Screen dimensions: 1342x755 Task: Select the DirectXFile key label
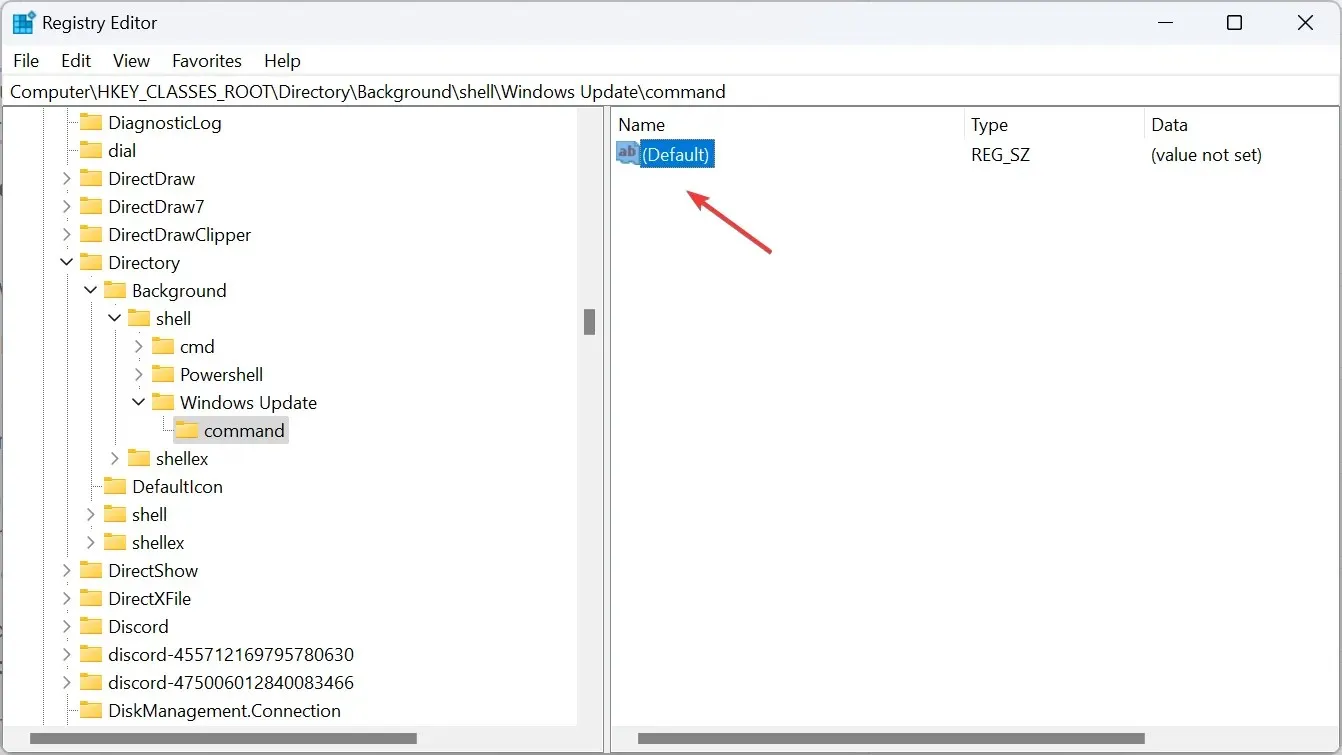[150, 599]
